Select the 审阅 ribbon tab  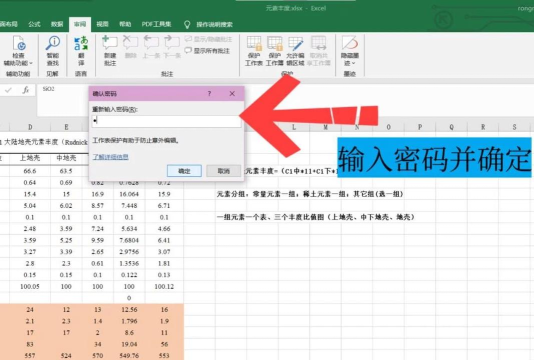tap(80, 24)
